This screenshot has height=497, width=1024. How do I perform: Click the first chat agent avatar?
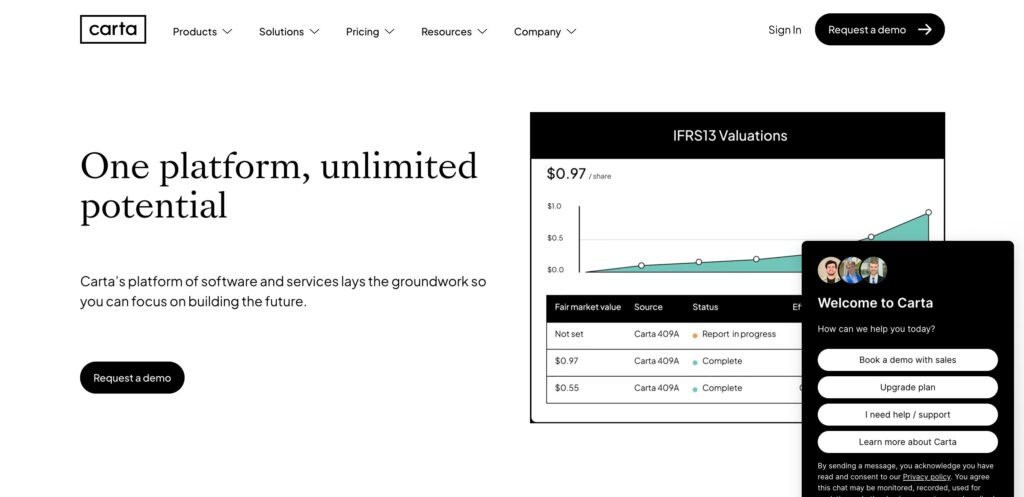tap(830, 270)
